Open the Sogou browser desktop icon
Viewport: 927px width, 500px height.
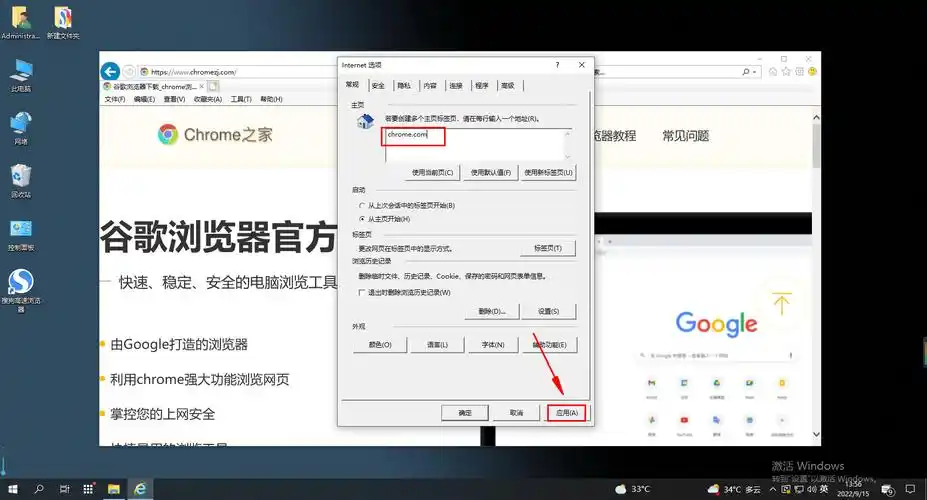tap(21, 283)
